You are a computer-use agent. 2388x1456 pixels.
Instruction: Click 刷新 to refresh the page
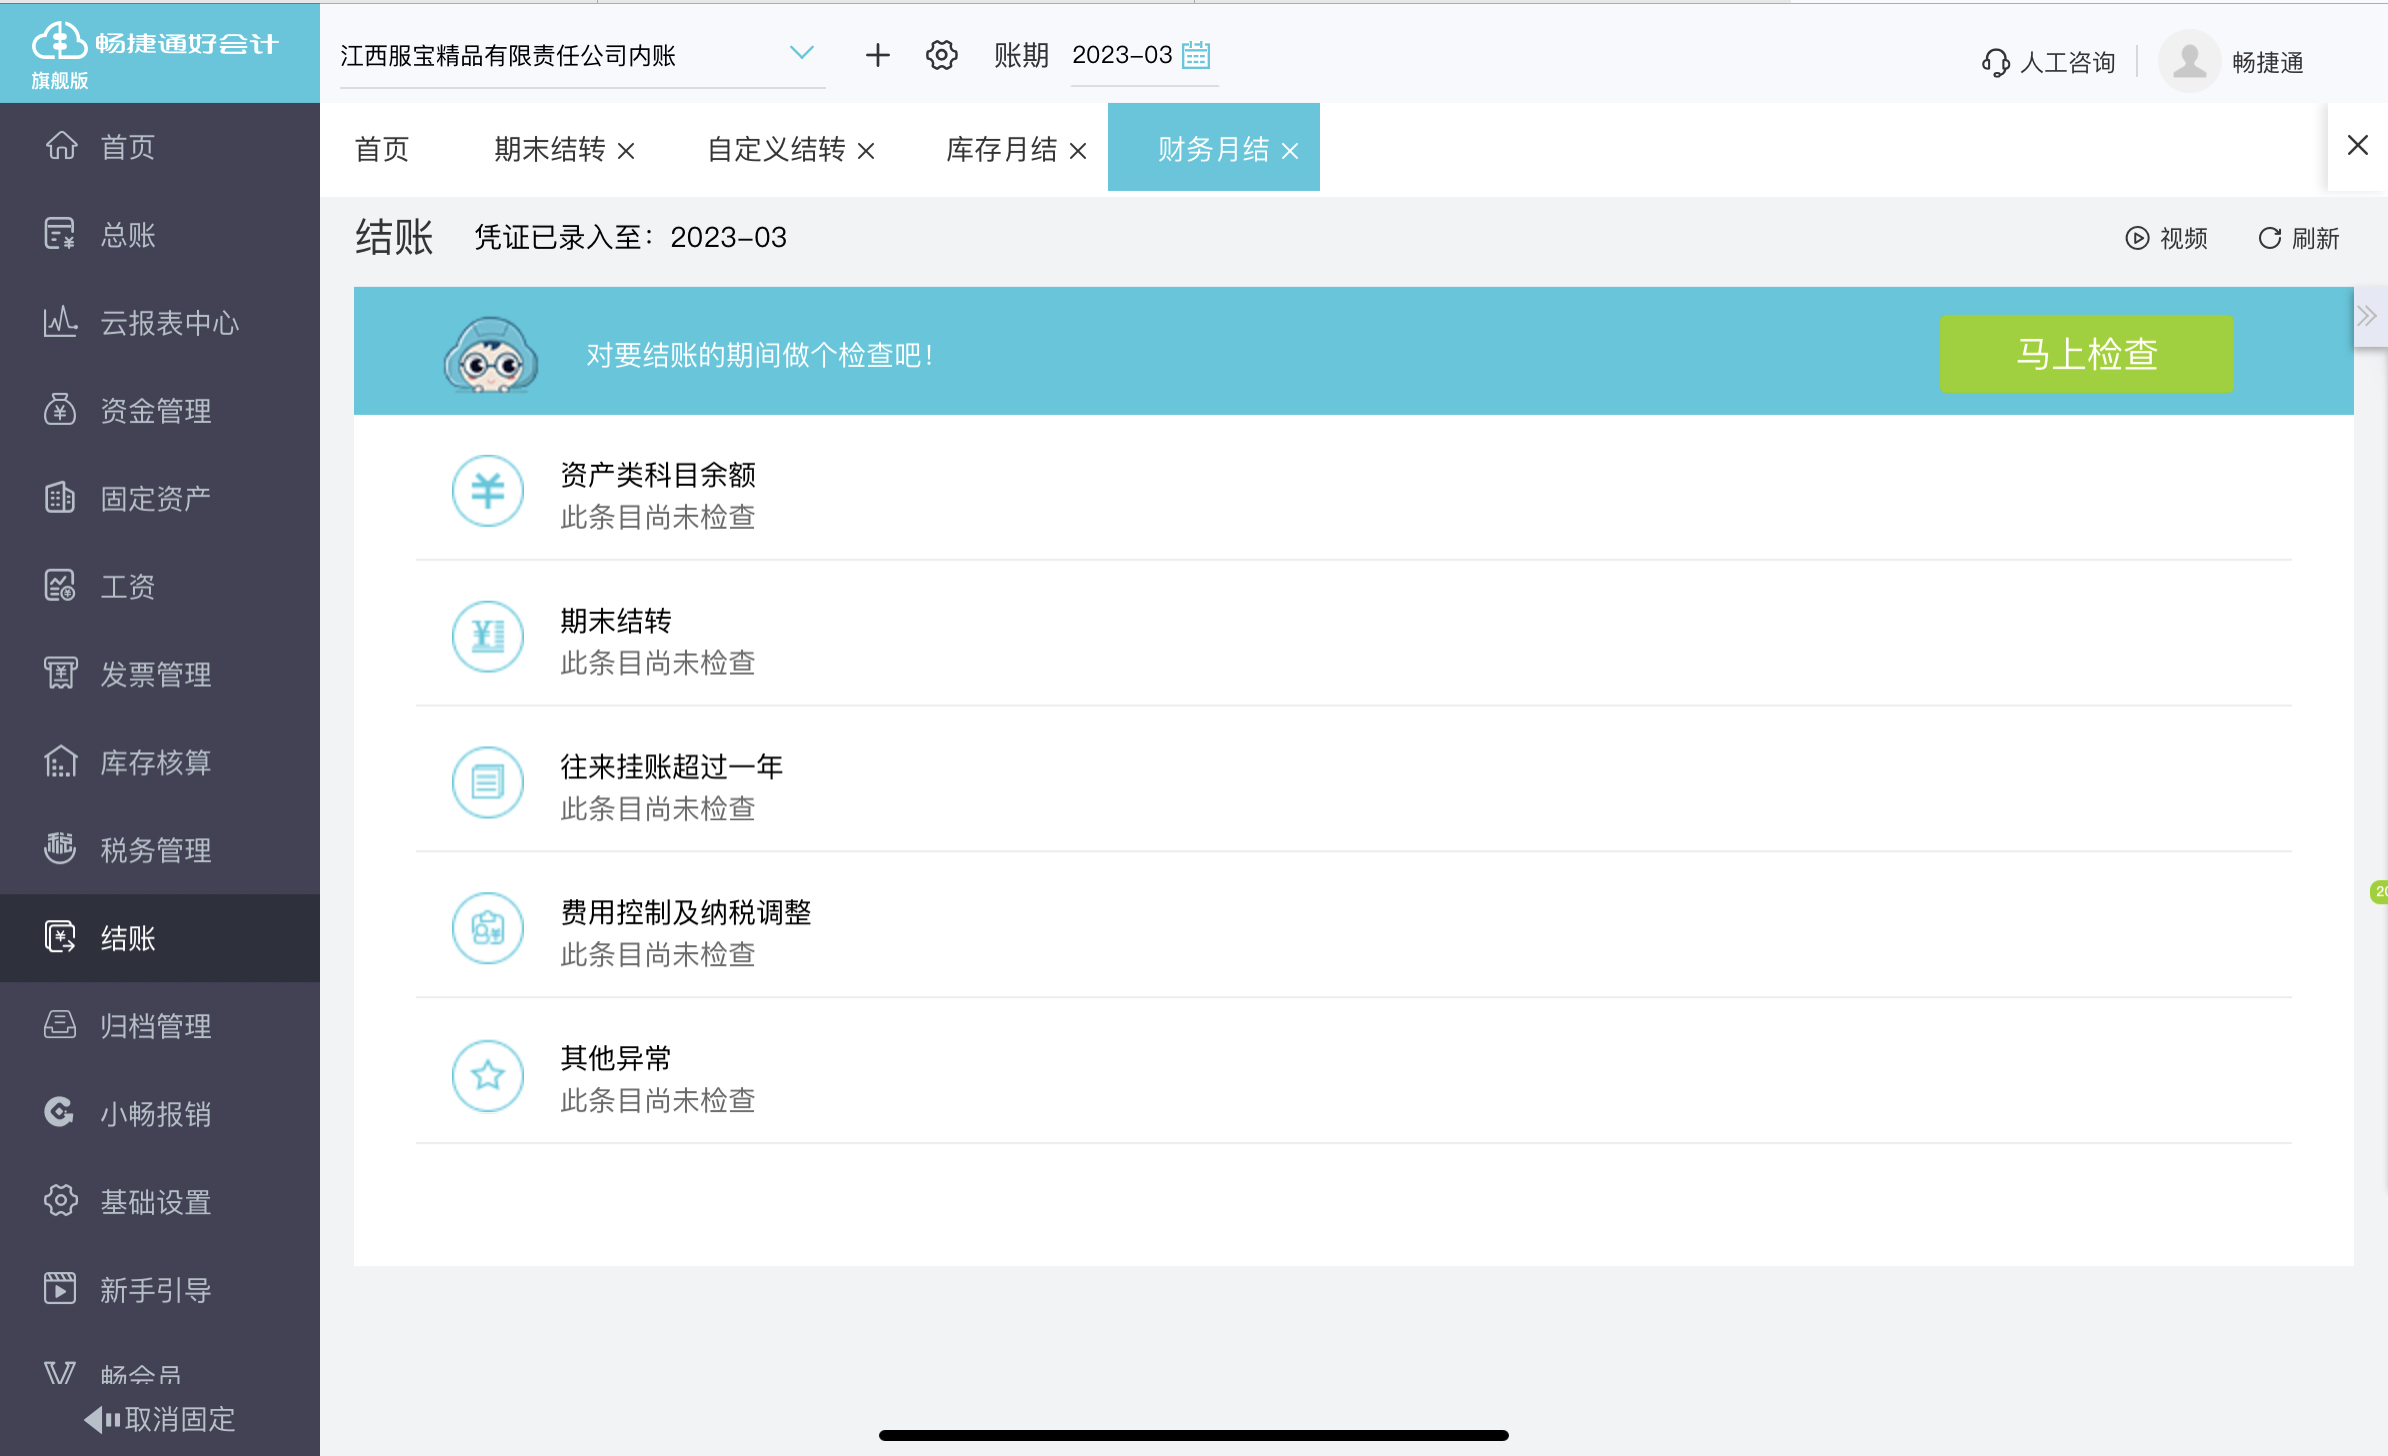(x=2303, y=237)
